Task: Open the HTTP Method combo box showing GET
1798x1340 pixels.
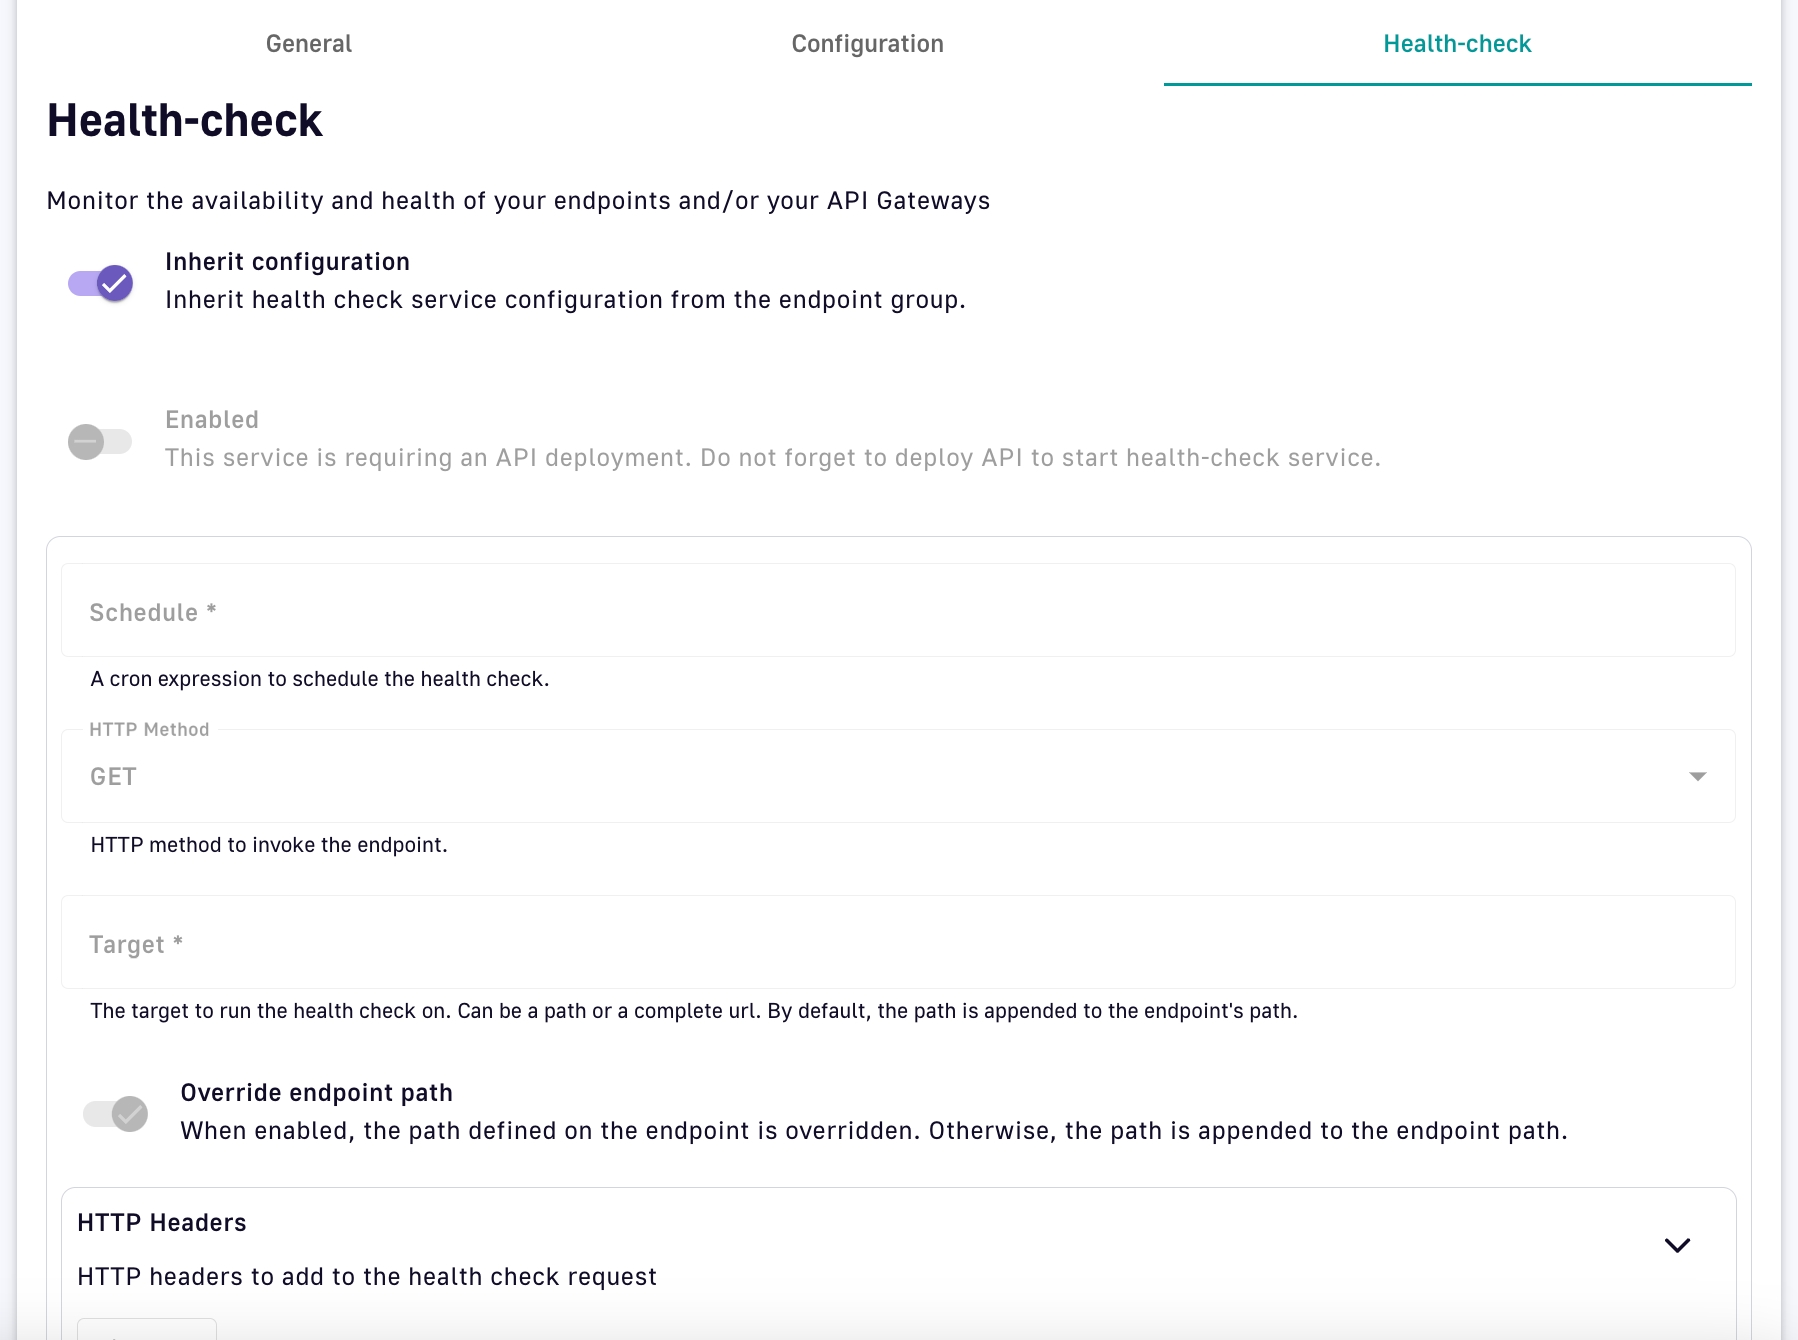Action: 880,777
